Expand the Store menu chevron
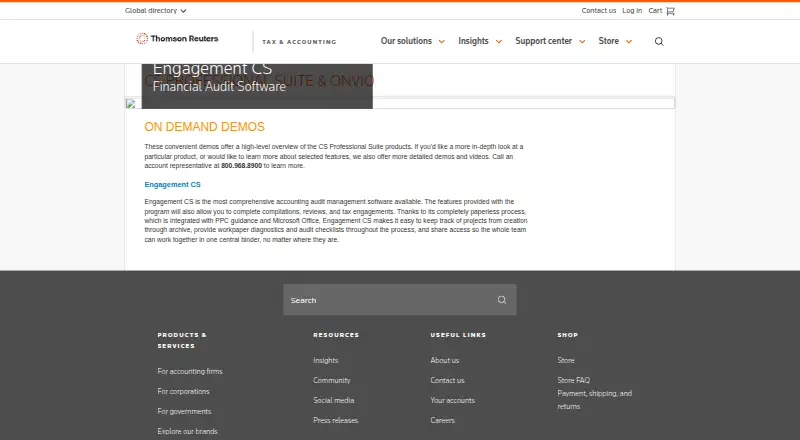The image size is (800, 440). click(629, 42)
